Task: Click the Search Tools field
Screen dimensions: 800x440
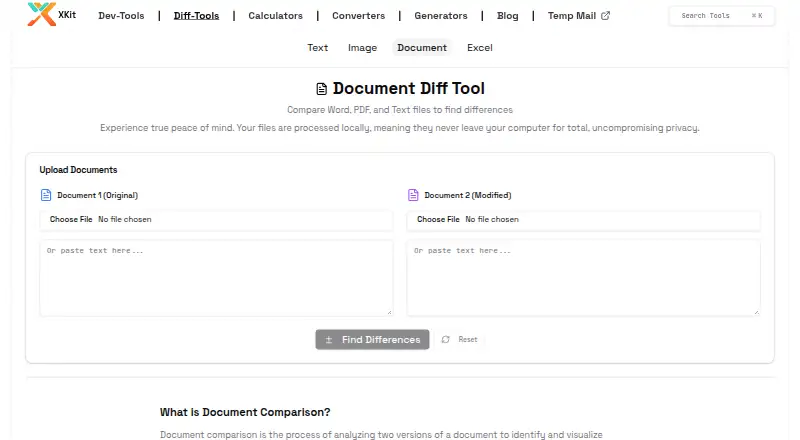Action: tap(721, 16)
